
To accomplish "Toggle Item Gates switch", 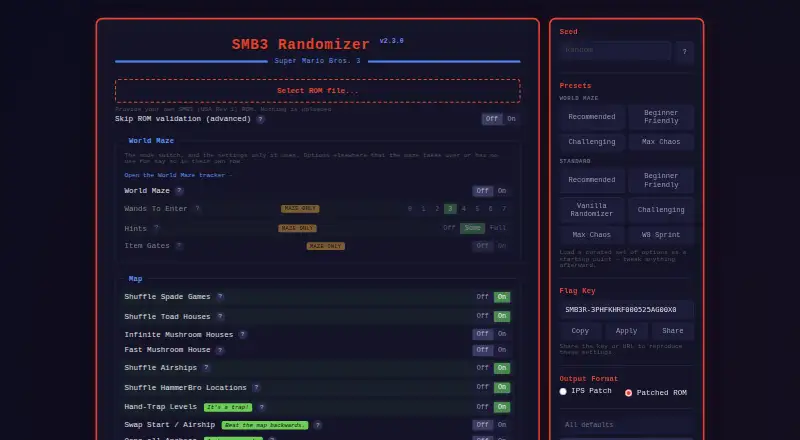I will click(492, 246).
